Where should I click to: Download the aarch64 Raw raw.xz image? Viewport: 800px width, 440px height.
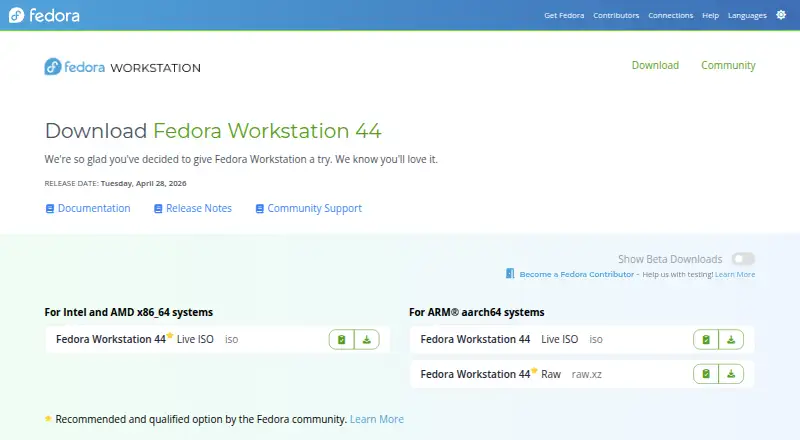click(731, 374)
